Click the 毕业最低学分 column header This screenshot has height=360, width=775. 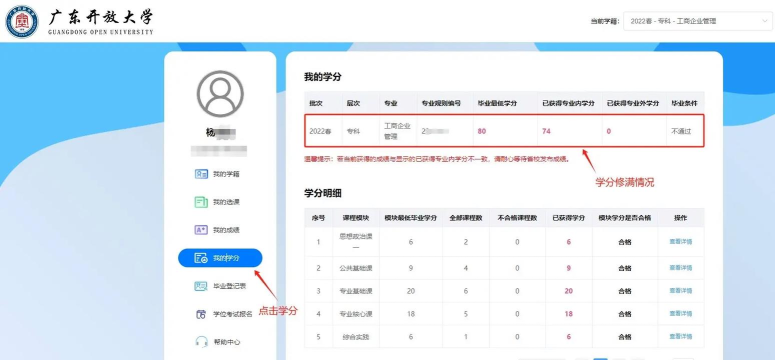coord(497,103)
